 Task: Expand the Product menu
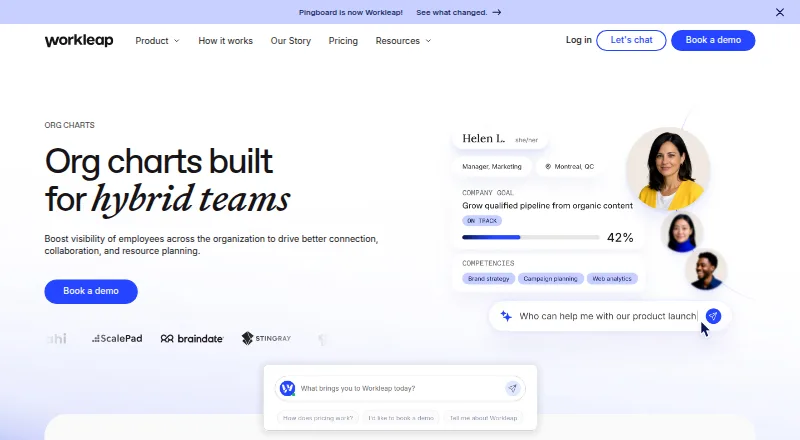157,41
